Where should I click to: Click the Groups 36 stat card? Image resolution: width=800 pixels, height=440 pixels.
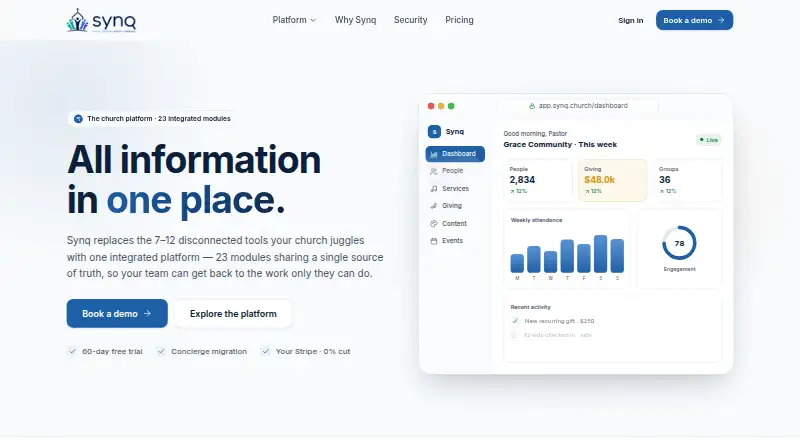tap(687, 180)
